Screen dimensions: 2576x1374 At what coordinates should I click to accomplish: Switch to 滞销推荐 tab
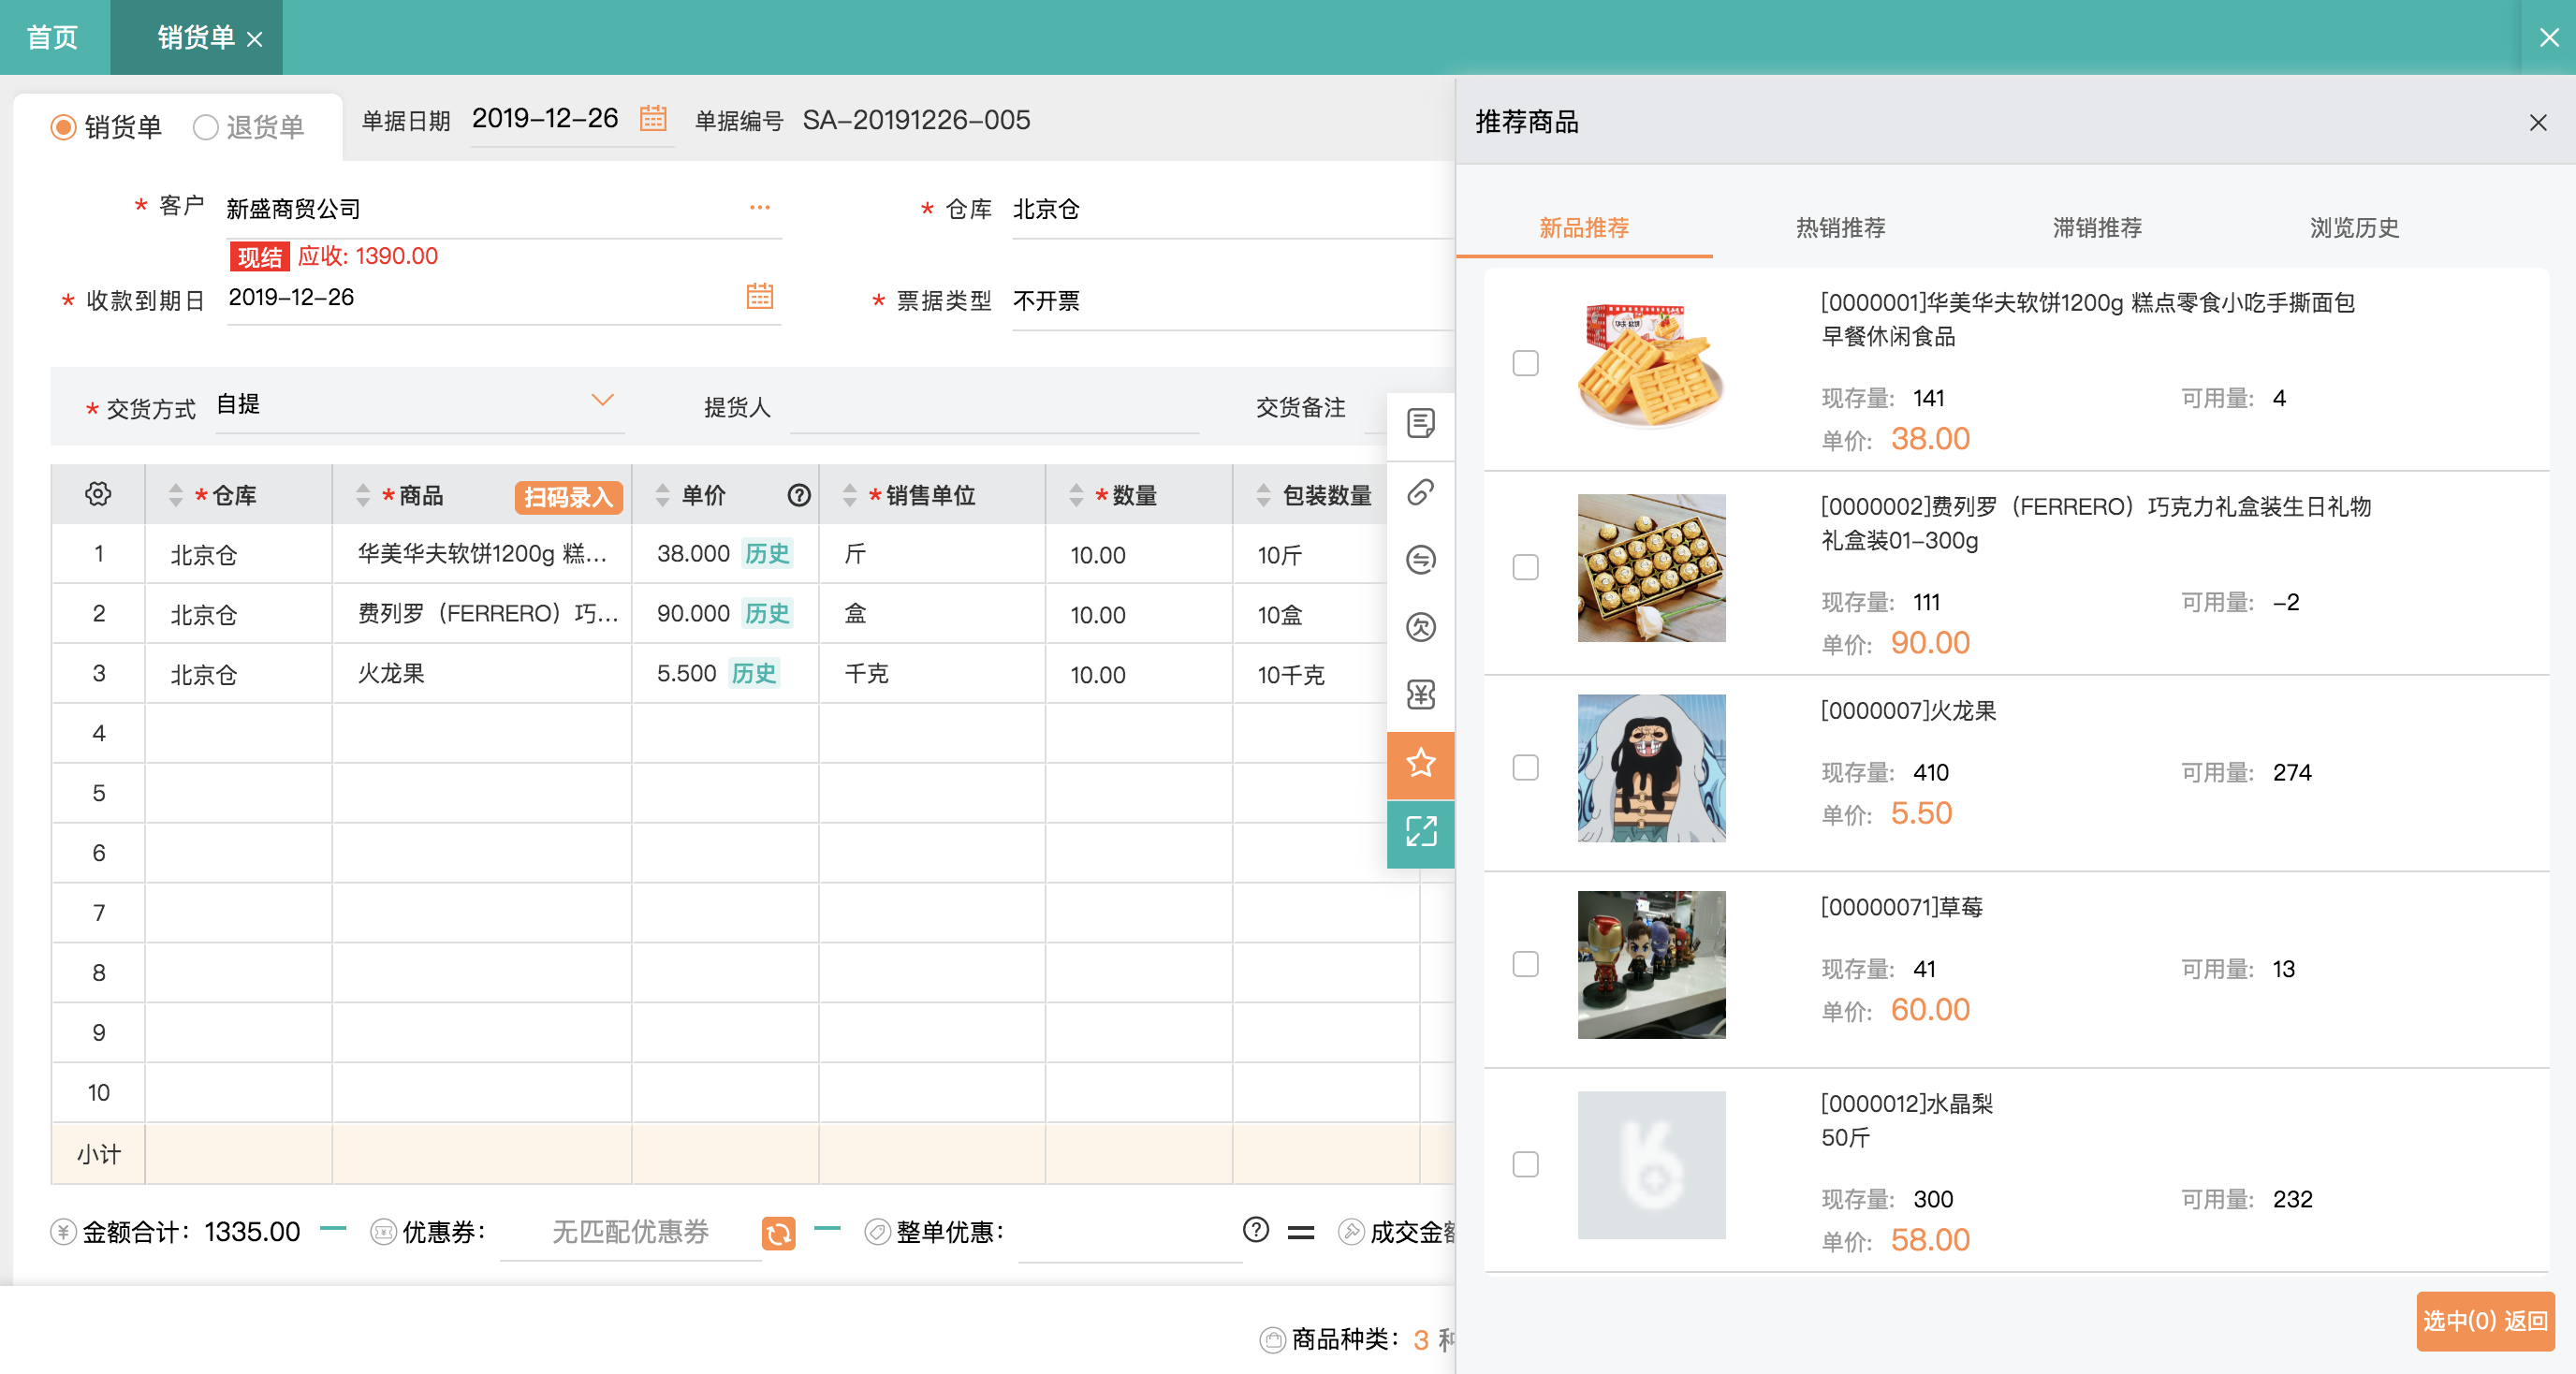2094,223
